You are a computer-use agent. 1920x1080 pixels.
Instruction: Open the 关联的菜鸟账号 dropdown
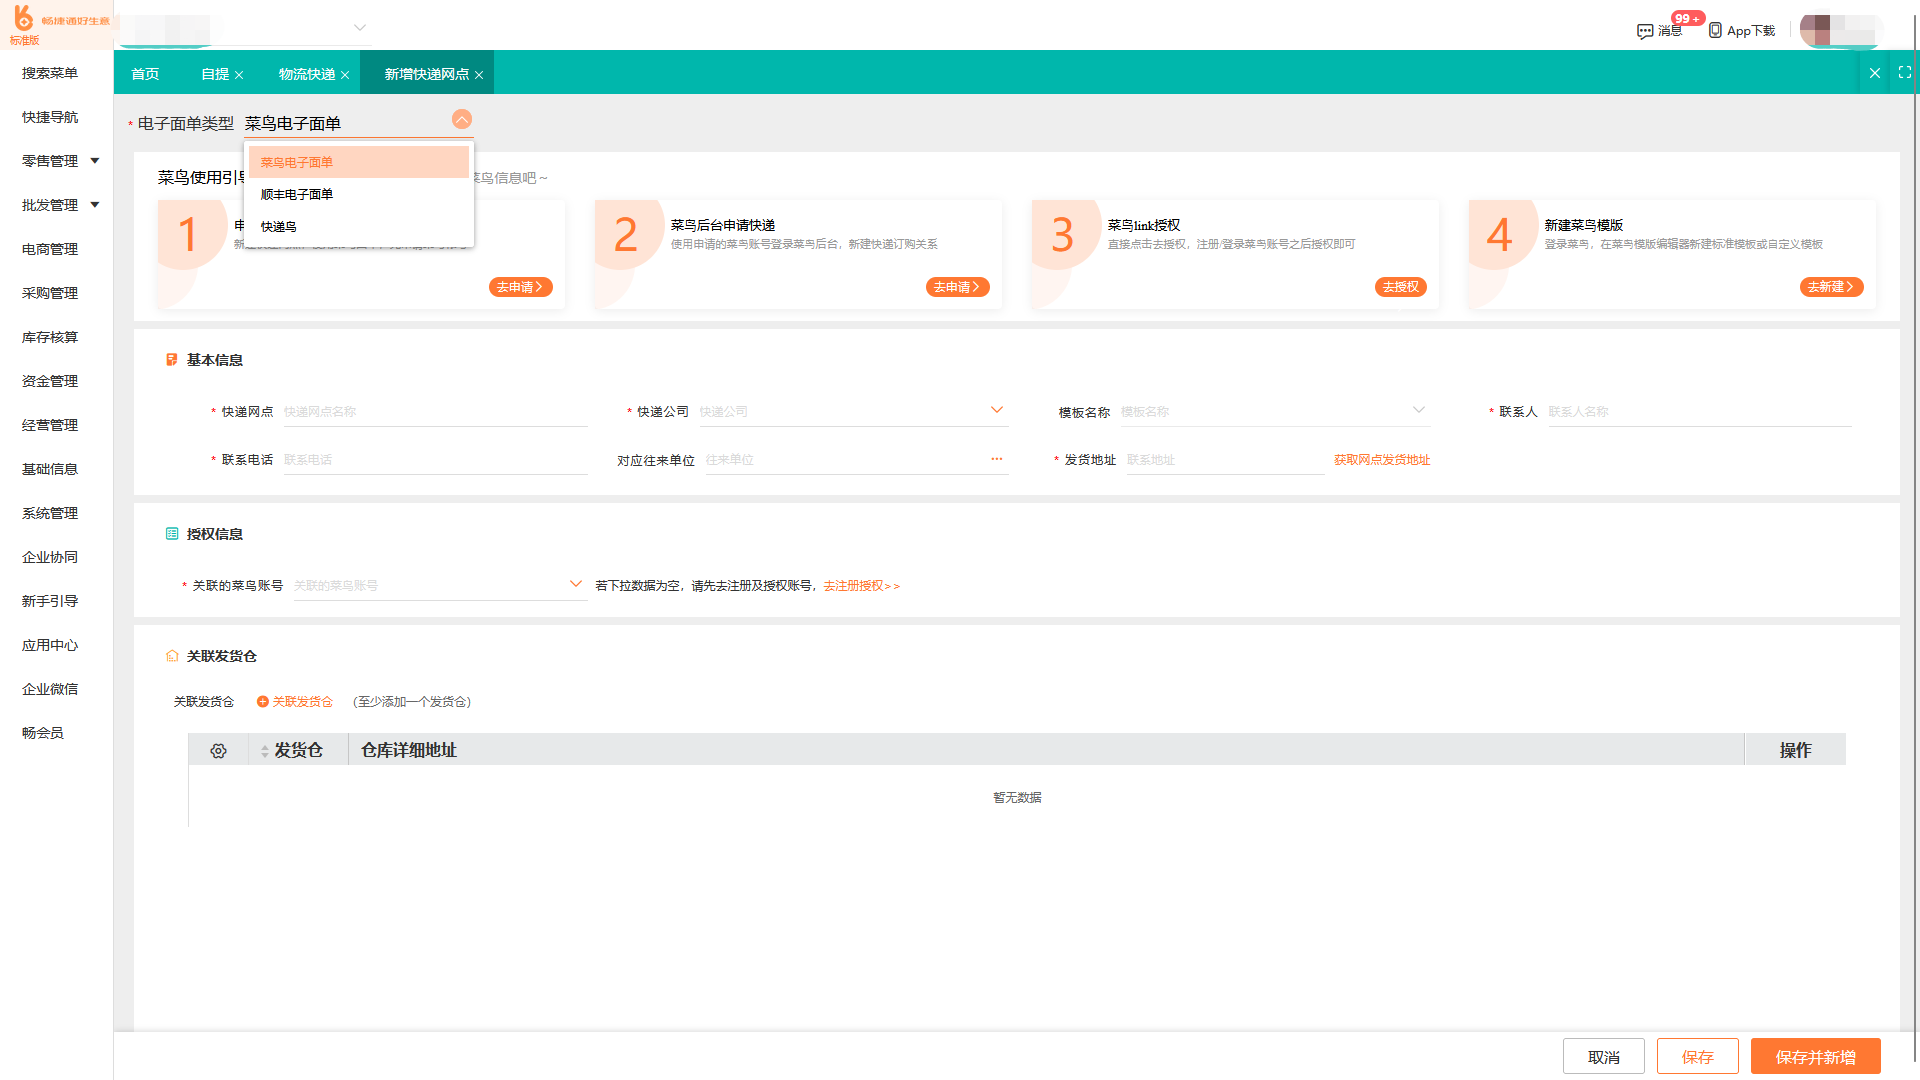point(574,584)
